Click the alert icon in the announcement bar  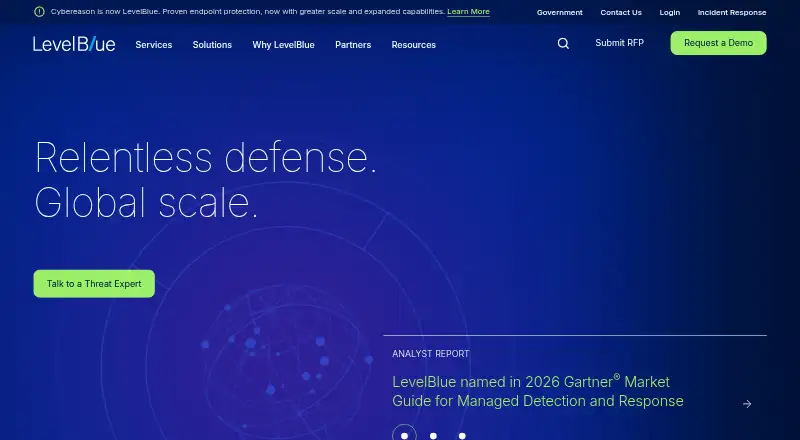click(x=39, y=12)
